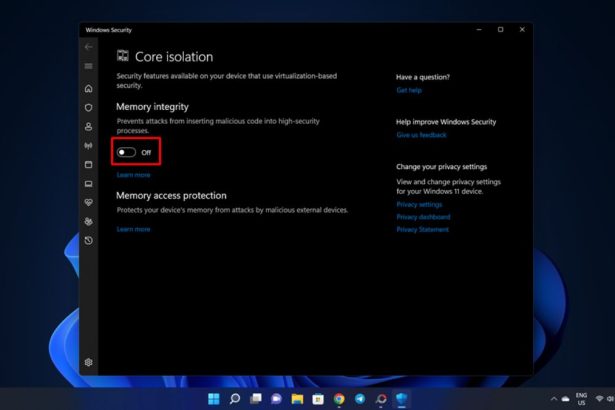
Task: Open Family options icon in sidebar
Action: pos(89,222)
